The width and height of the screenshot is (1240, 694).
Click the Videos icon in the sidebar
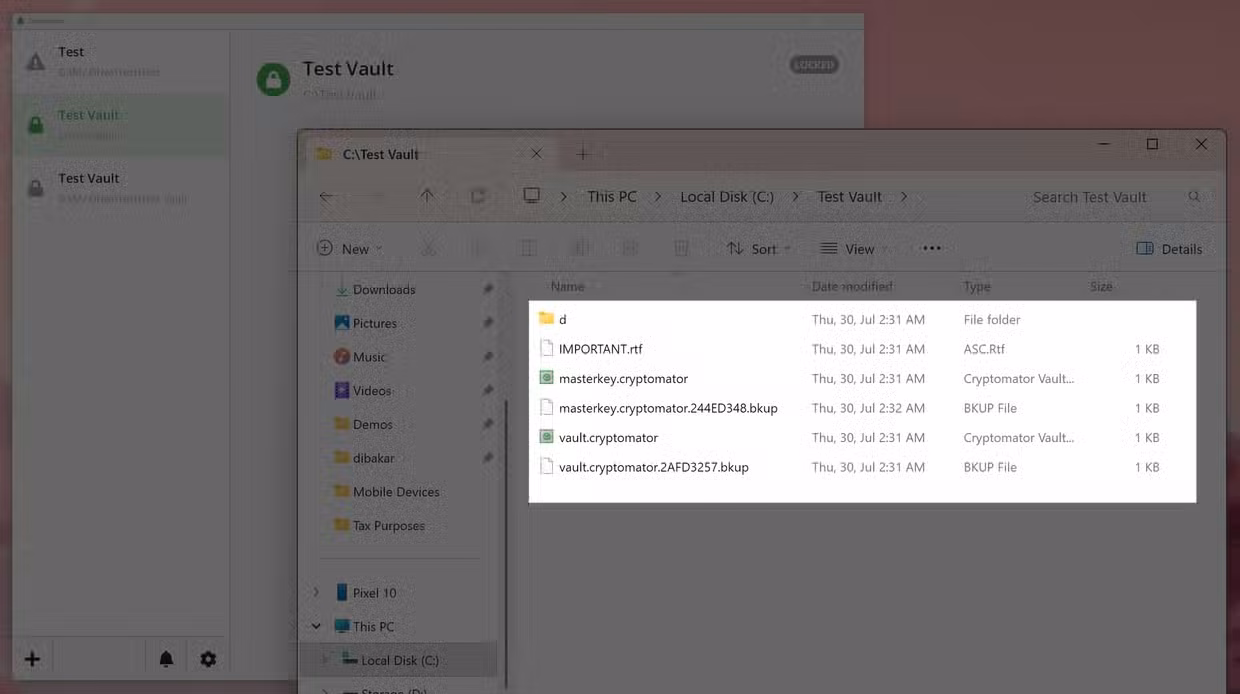[342, 391]
